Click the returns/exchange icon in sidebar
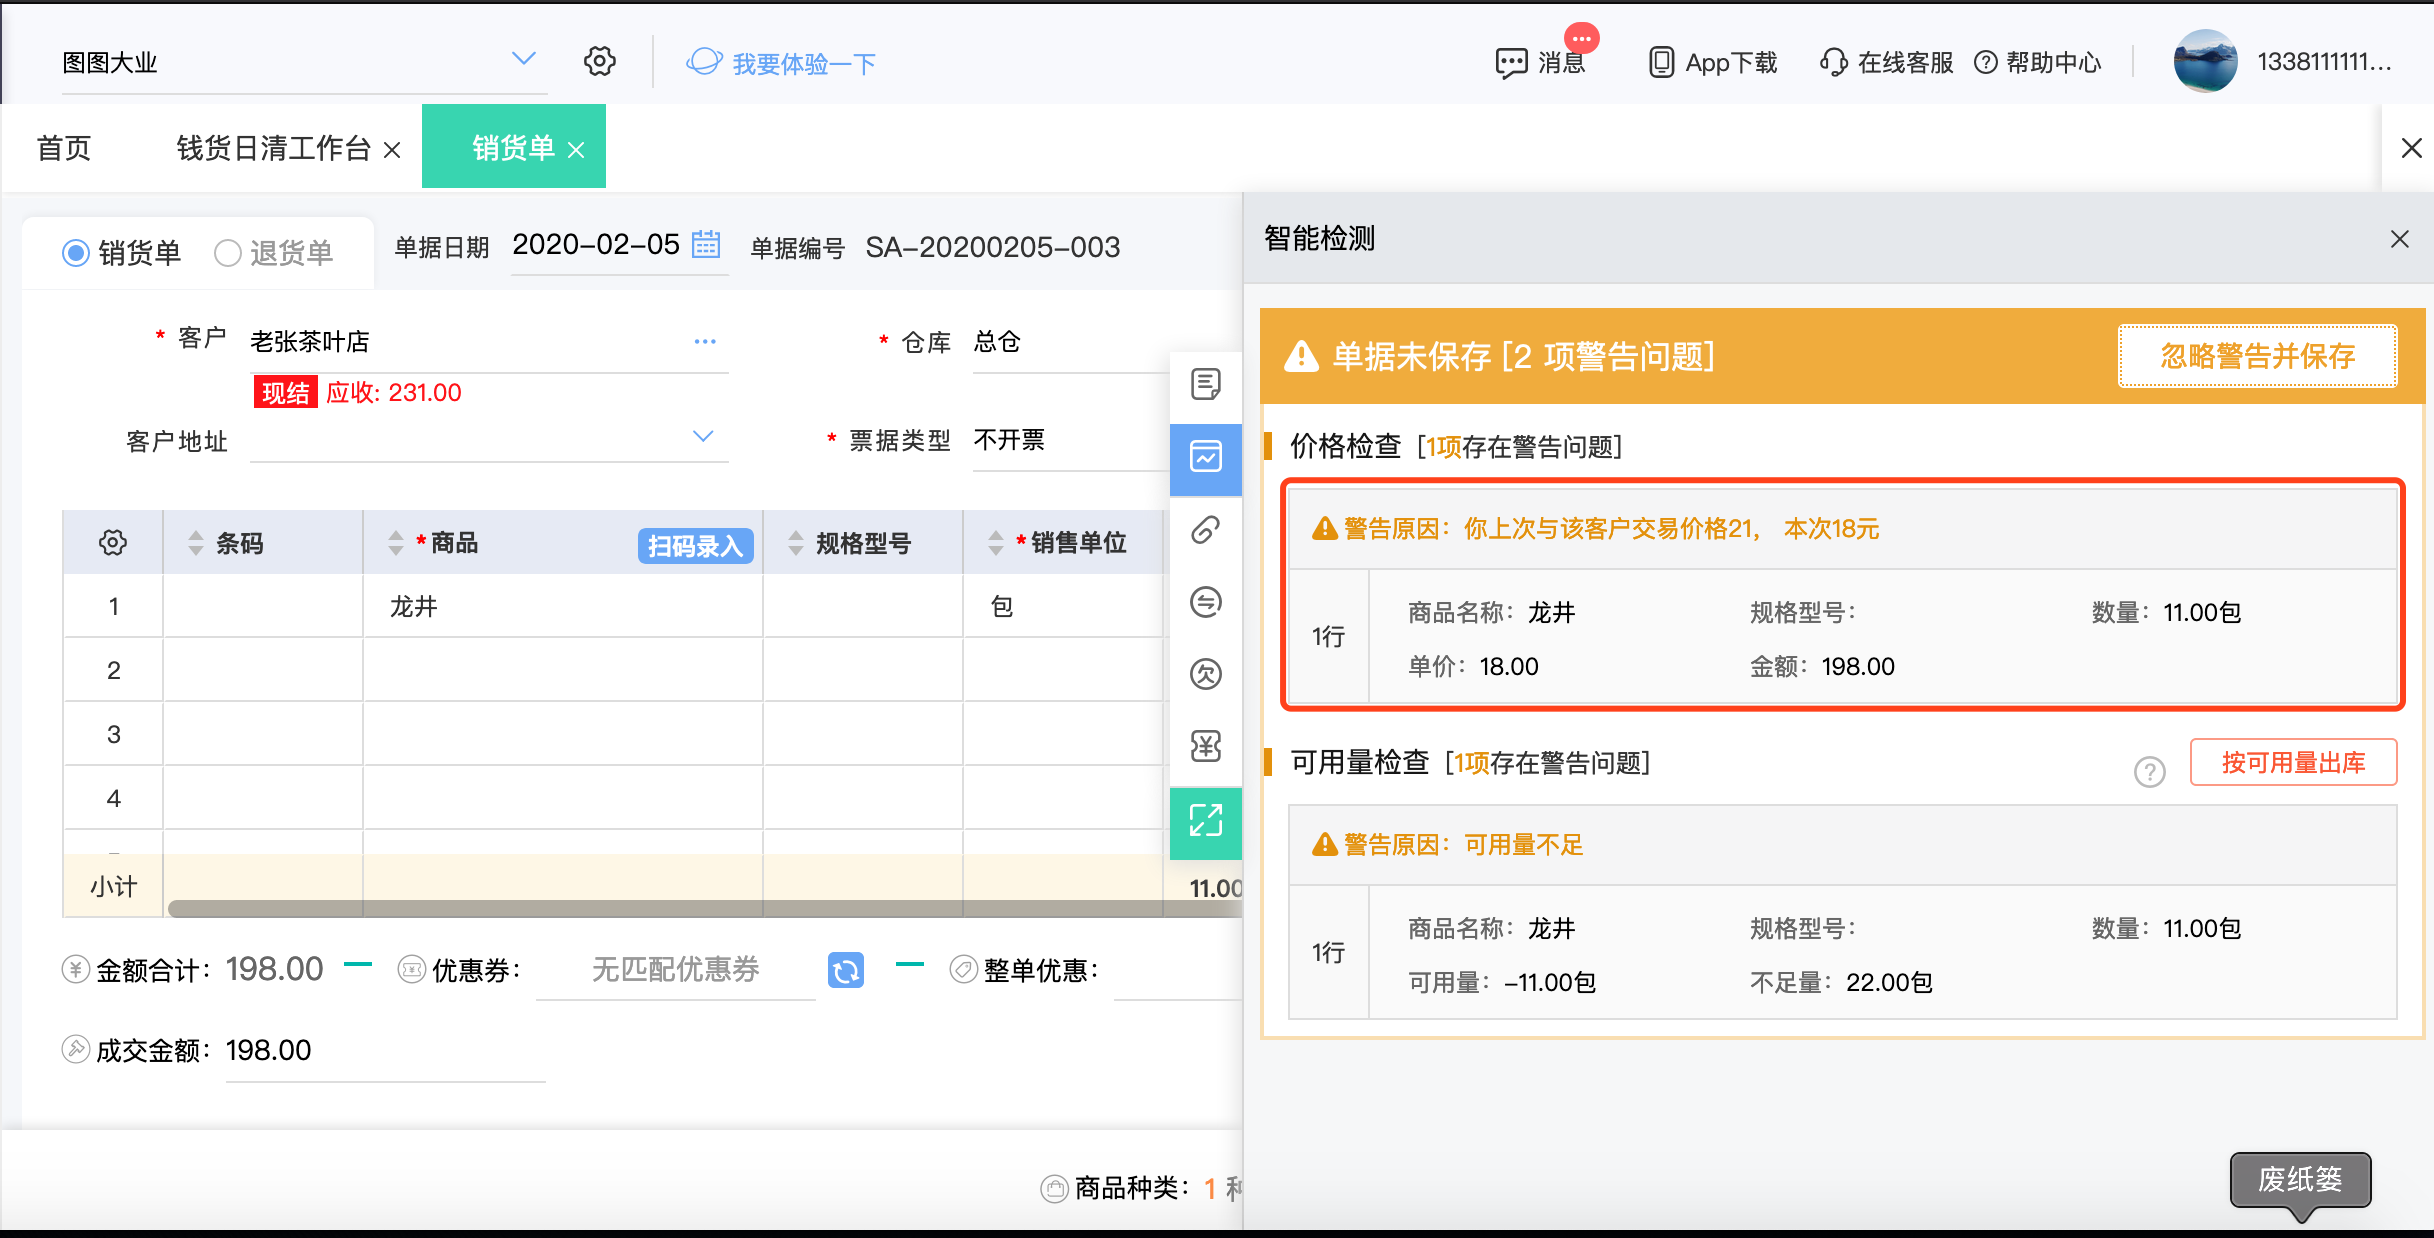 click(x=1204, y=603)
